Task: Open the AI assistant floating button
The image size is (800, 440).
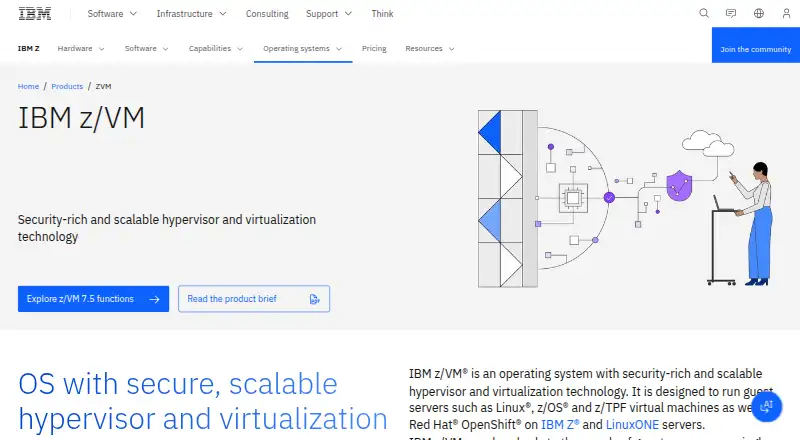Action: (x=766, y=407)
